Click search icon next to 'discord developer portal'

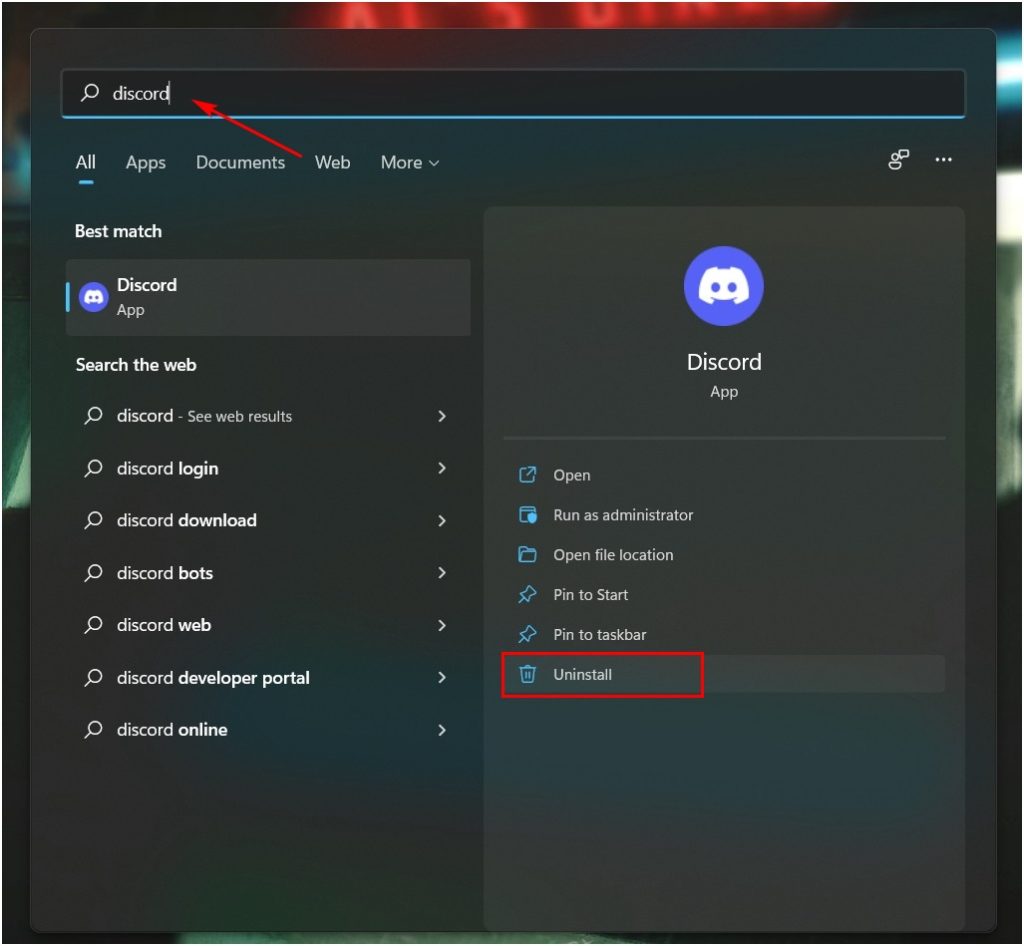[x=93, y=678]
